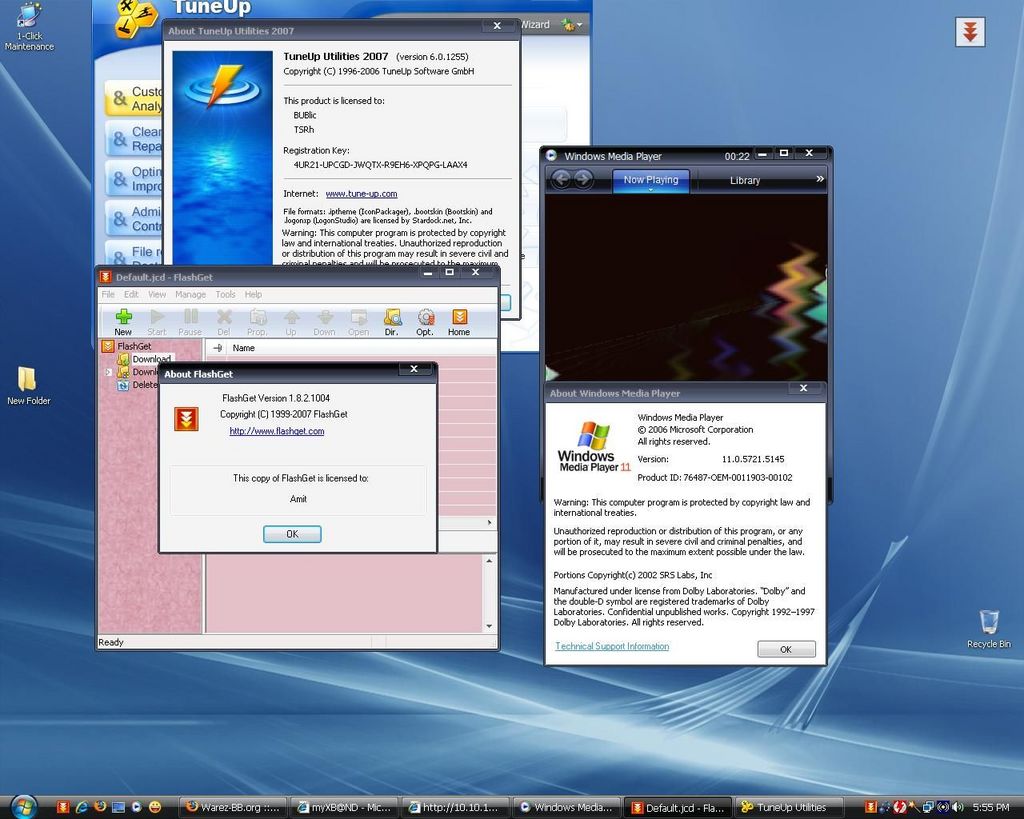Screen dimensions: 1024x819
Task: Open Technical Support Information link
Action: click(612, 647)
